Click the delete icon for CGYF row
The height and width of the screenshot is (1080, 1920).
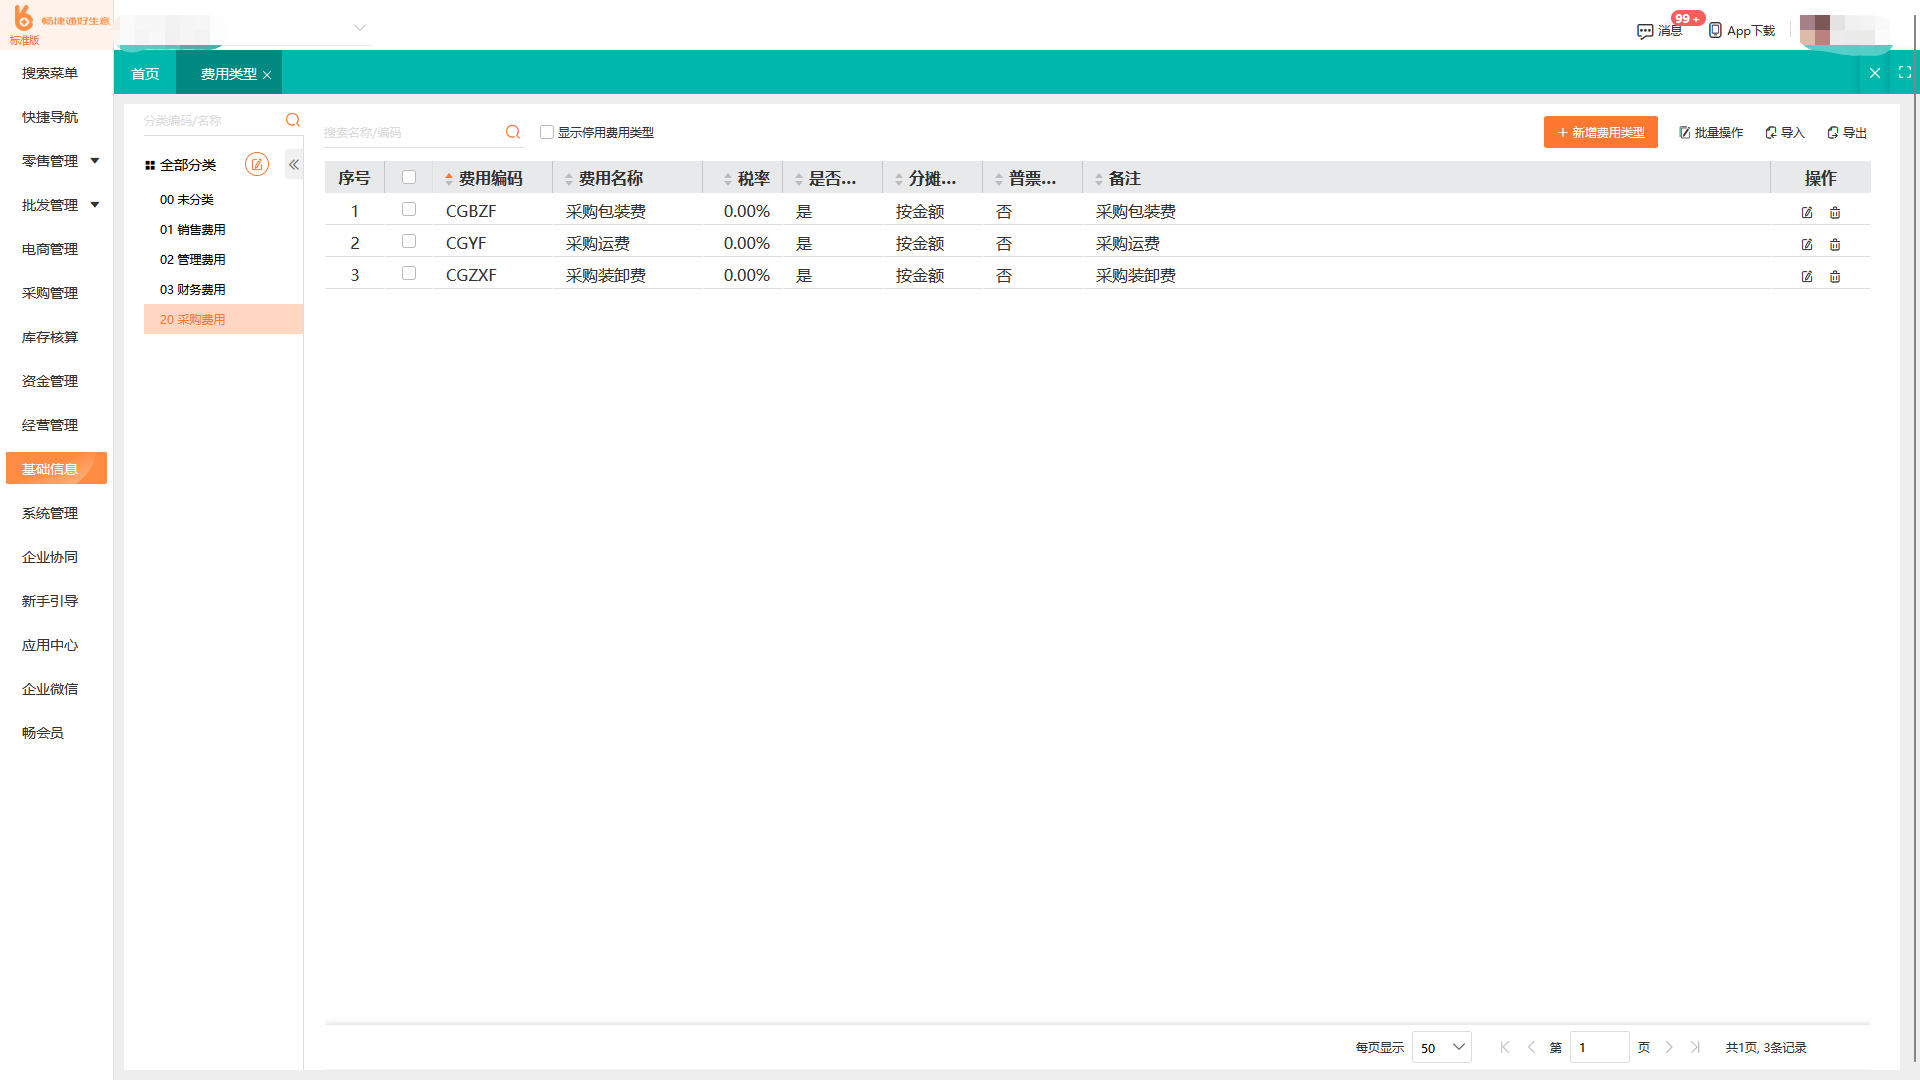coord(1836,243)
